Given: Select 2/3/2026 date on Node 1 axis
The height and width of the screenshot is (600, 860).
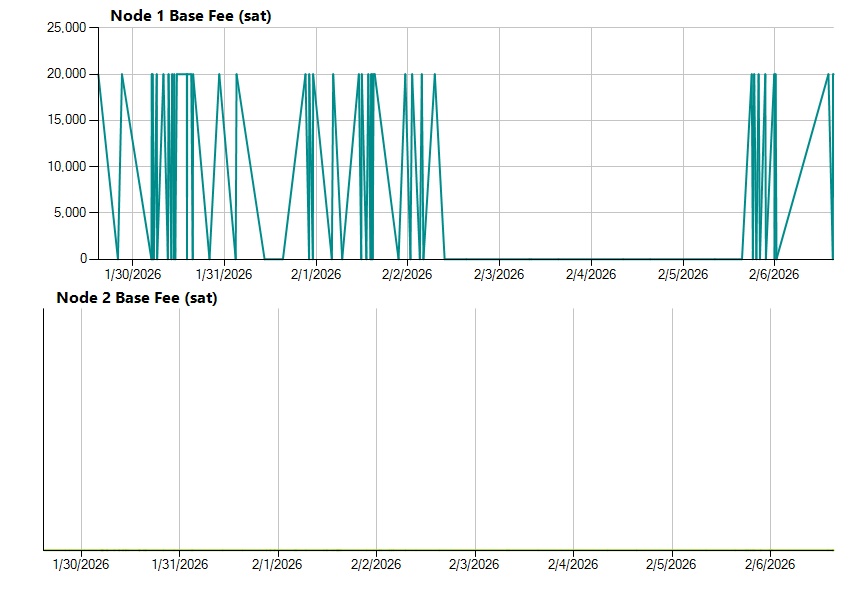Looking at the screenshot, I should tap(499, 274).
